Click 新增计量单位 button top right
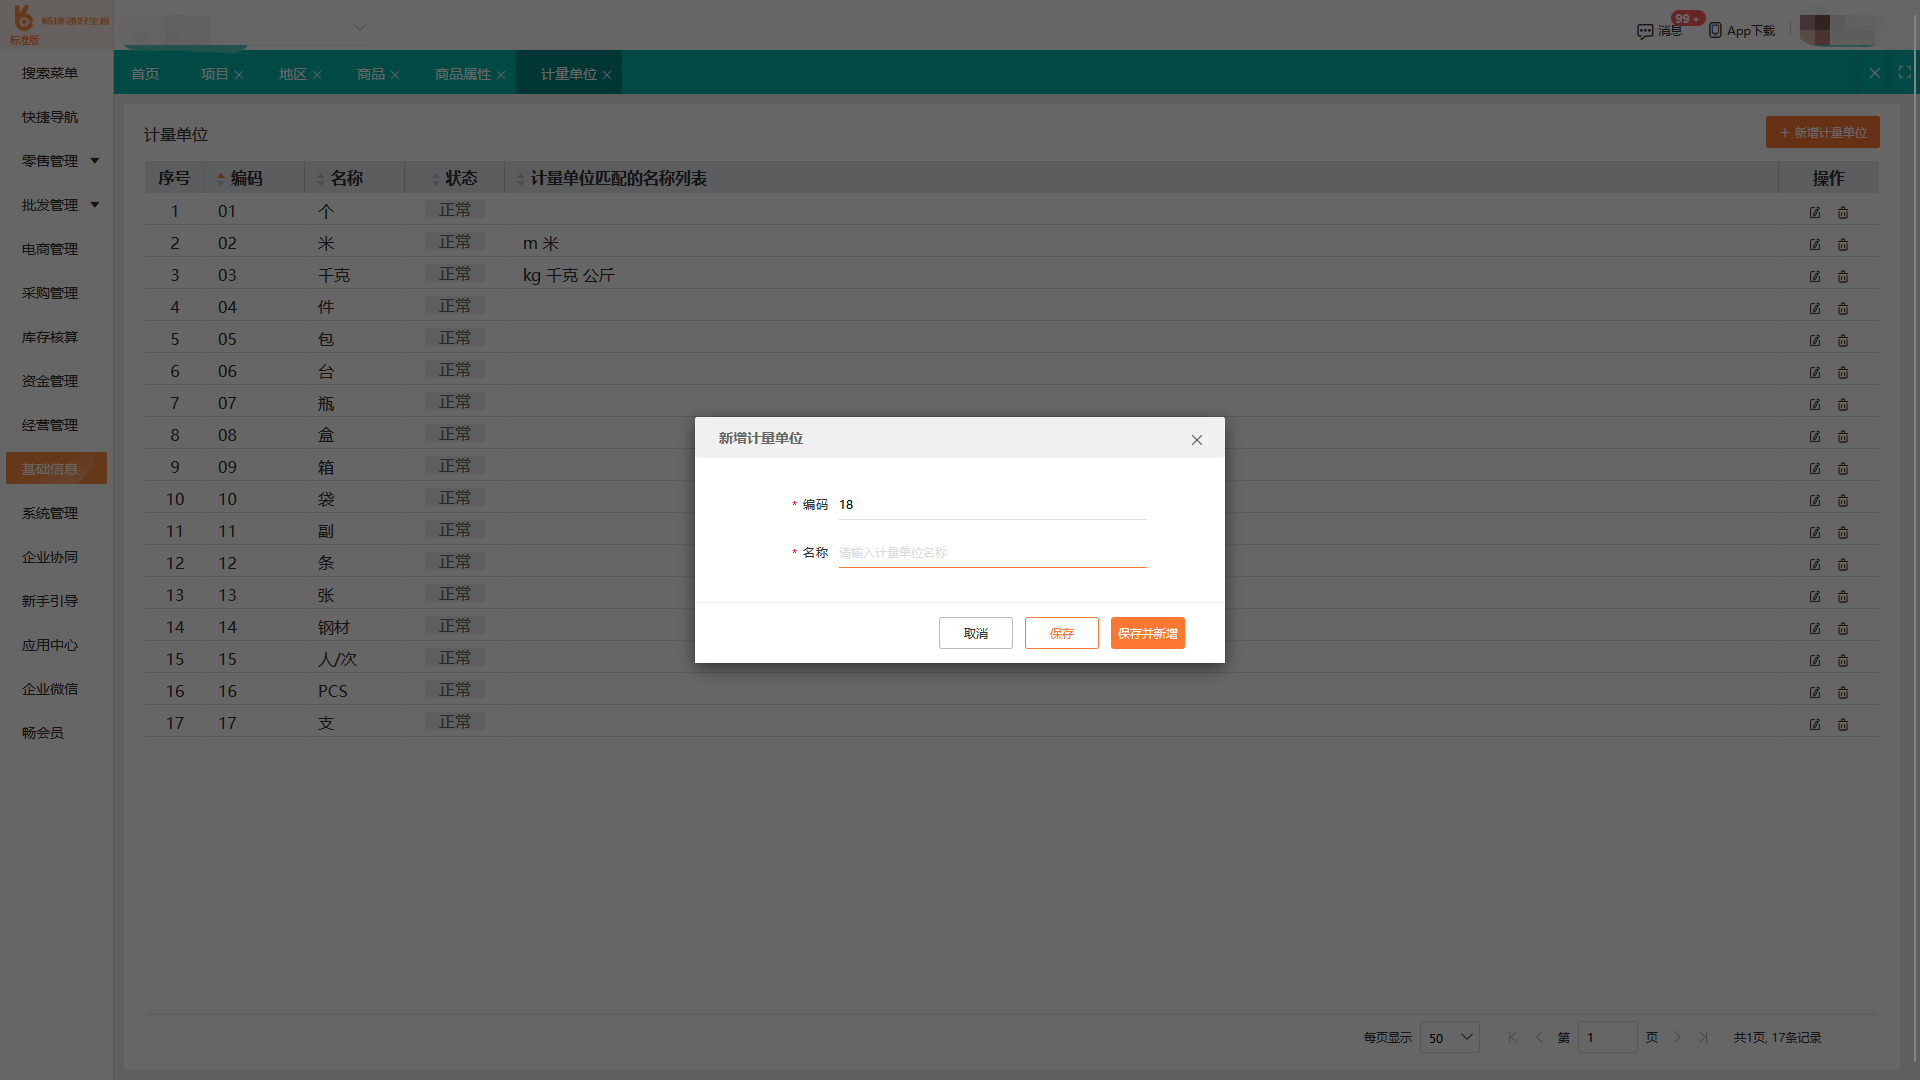1920x1080 pixels. click(1822, 132)
